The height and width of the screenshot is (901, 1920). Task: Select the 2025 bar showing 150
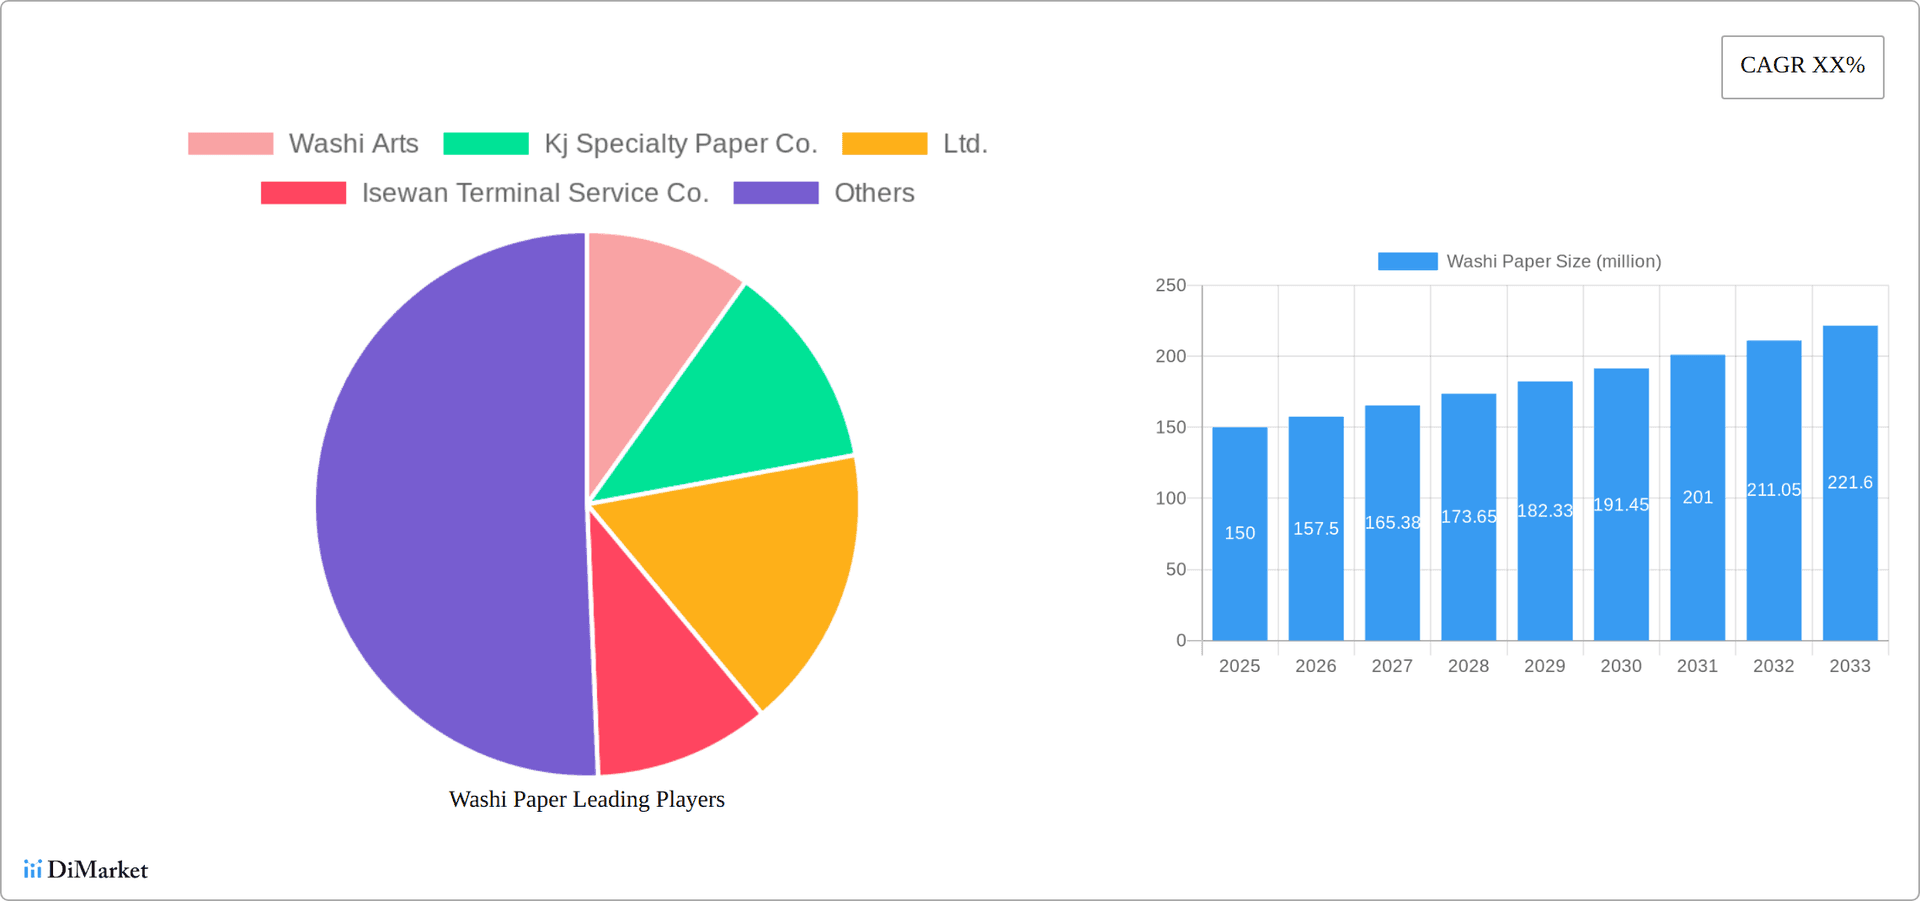[x=1239, y=530]
